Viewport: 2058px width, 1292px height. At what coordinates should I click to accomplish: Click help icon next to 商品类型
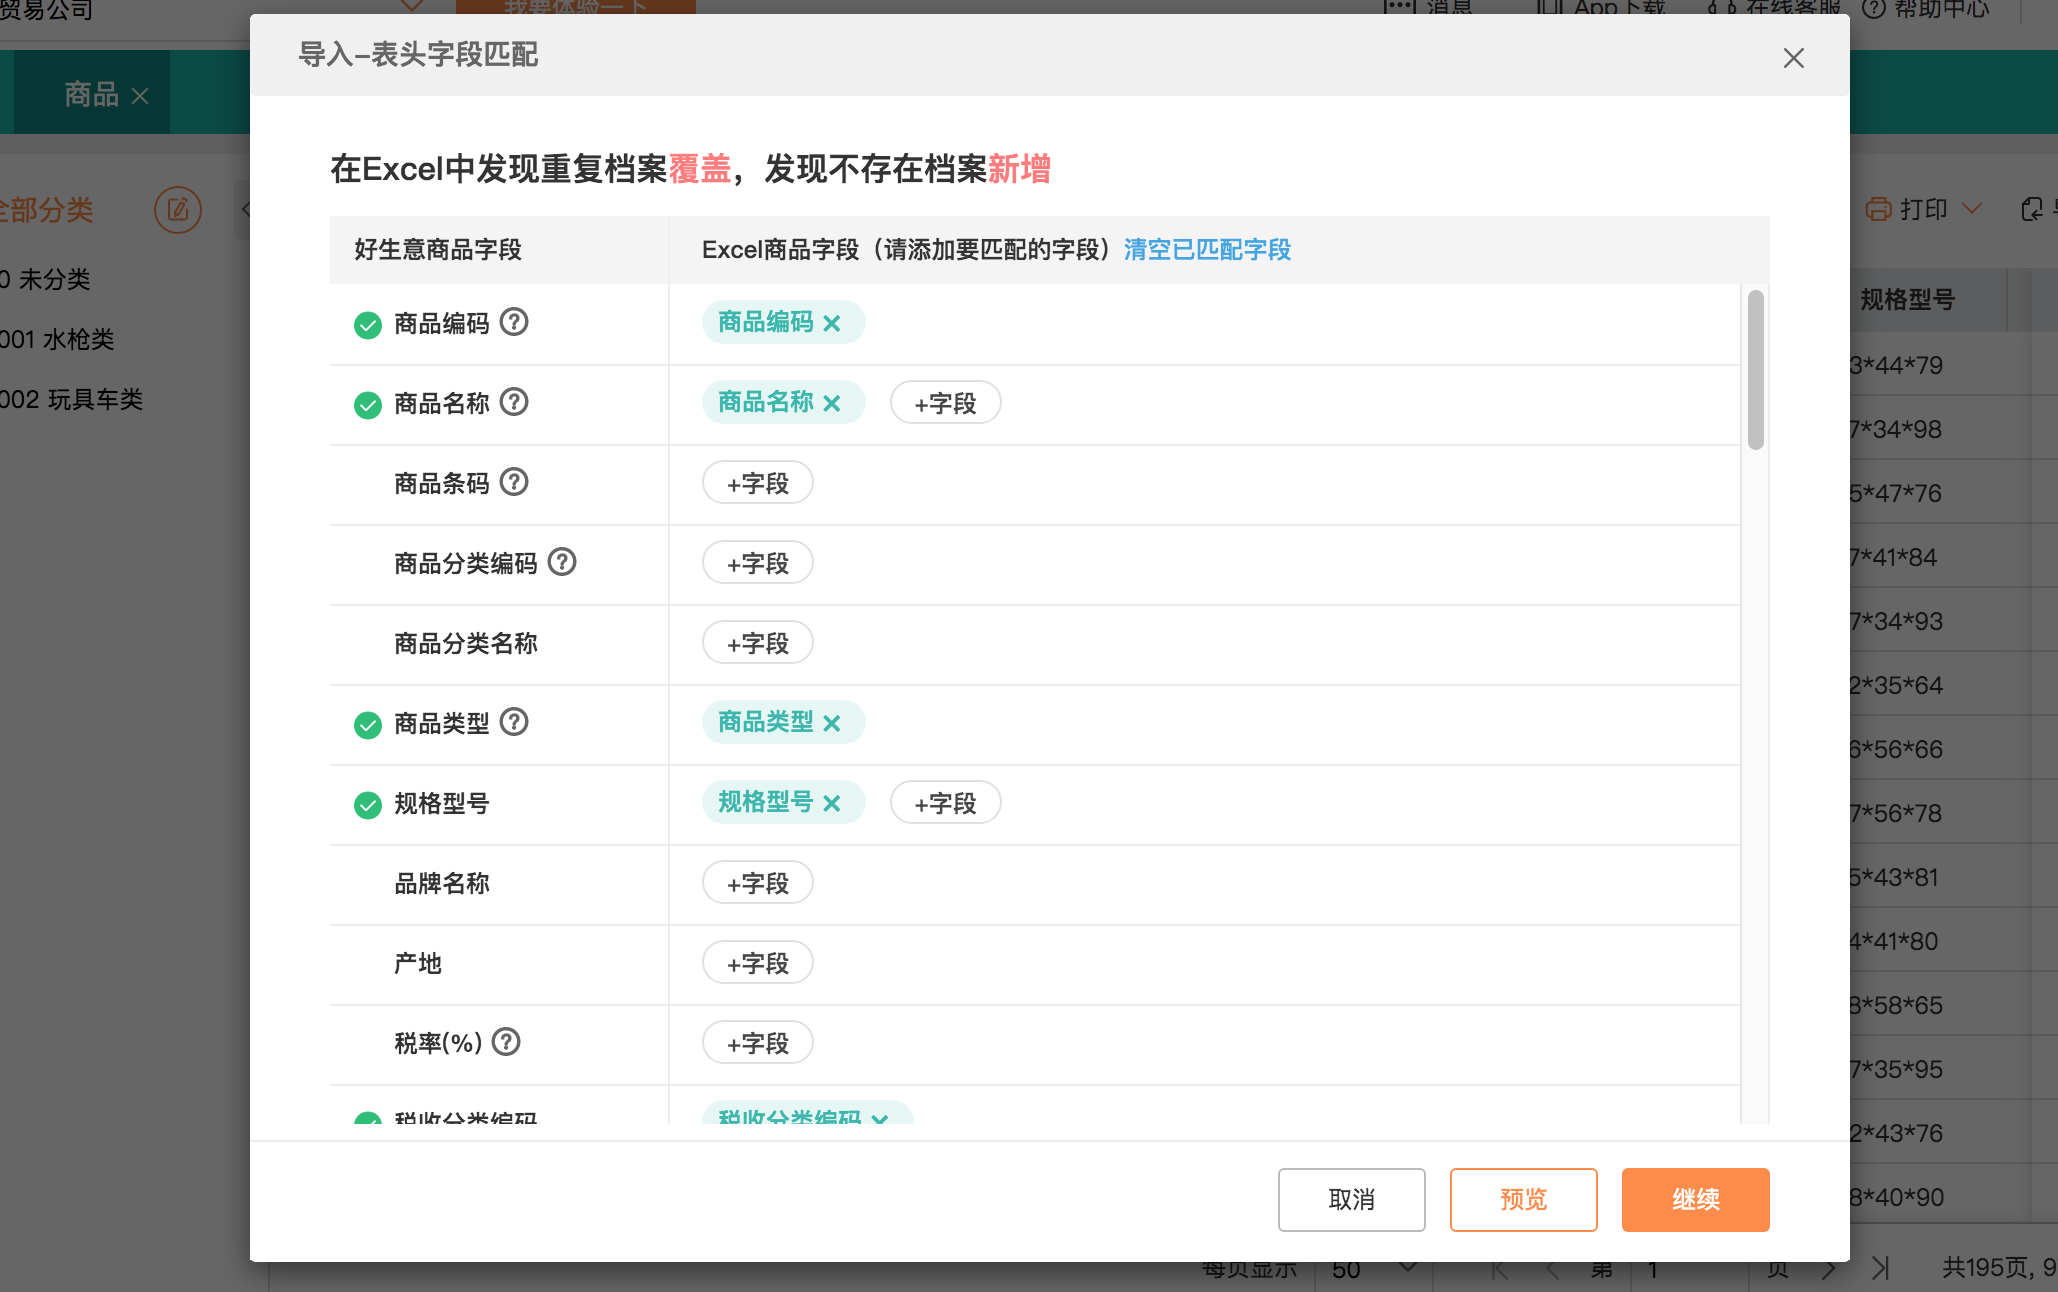point(515,723)
